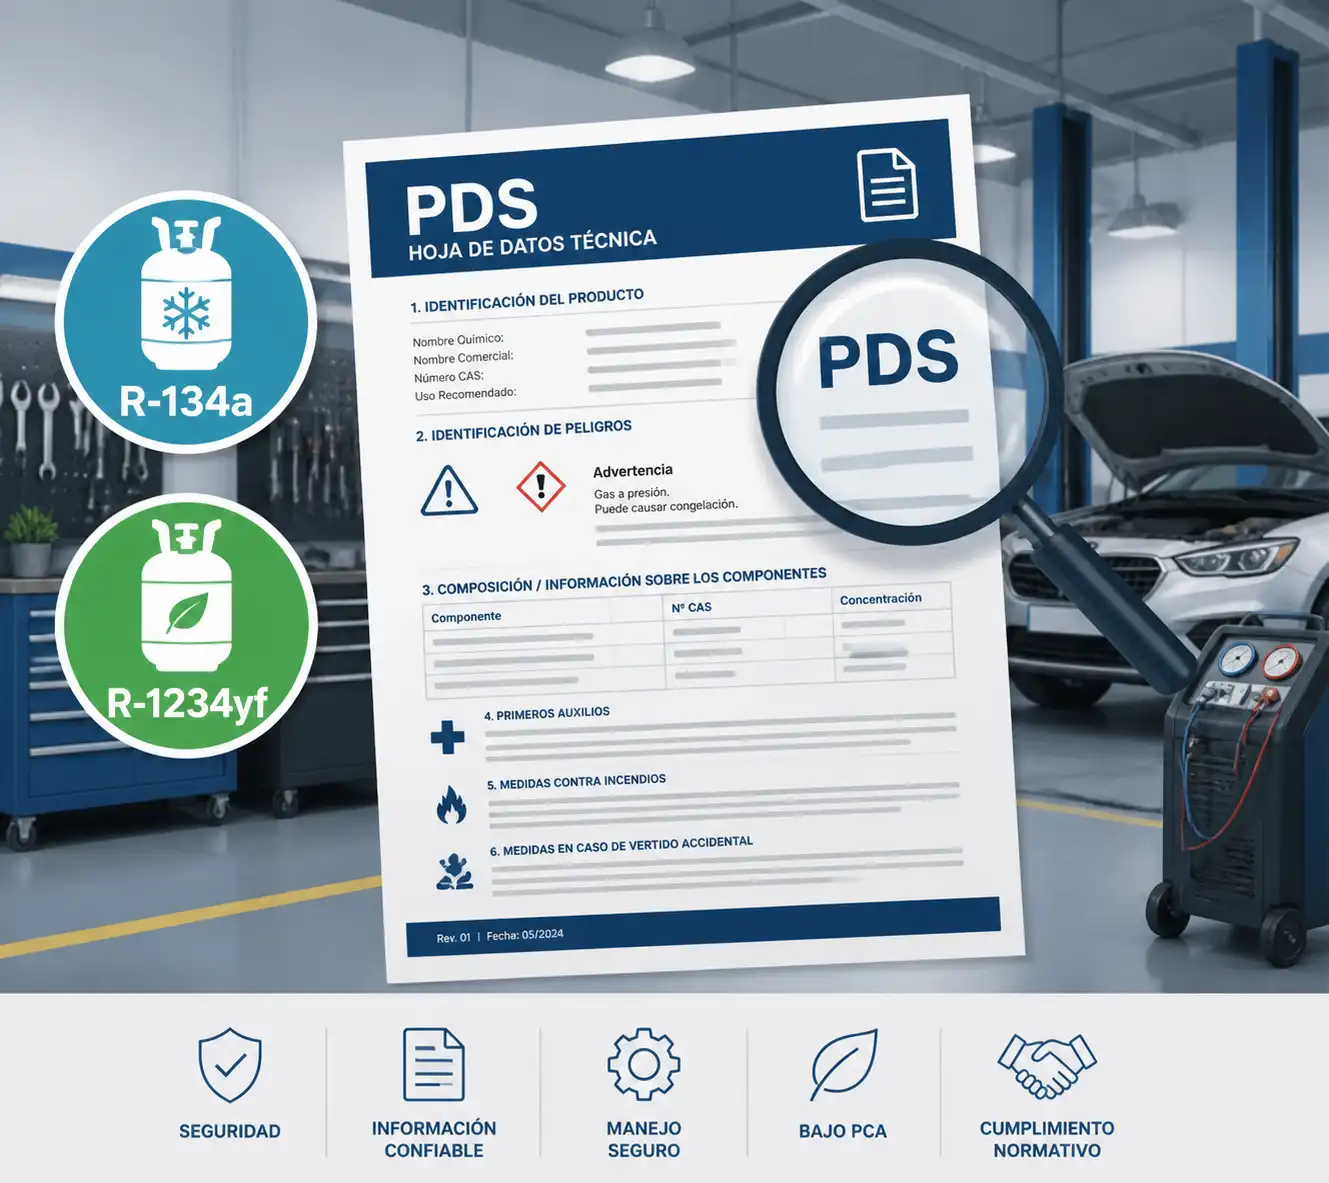1329x1183 pixels.
Task: Click the 'Puede causar congelación.' statement
Action: coord(666,507)
